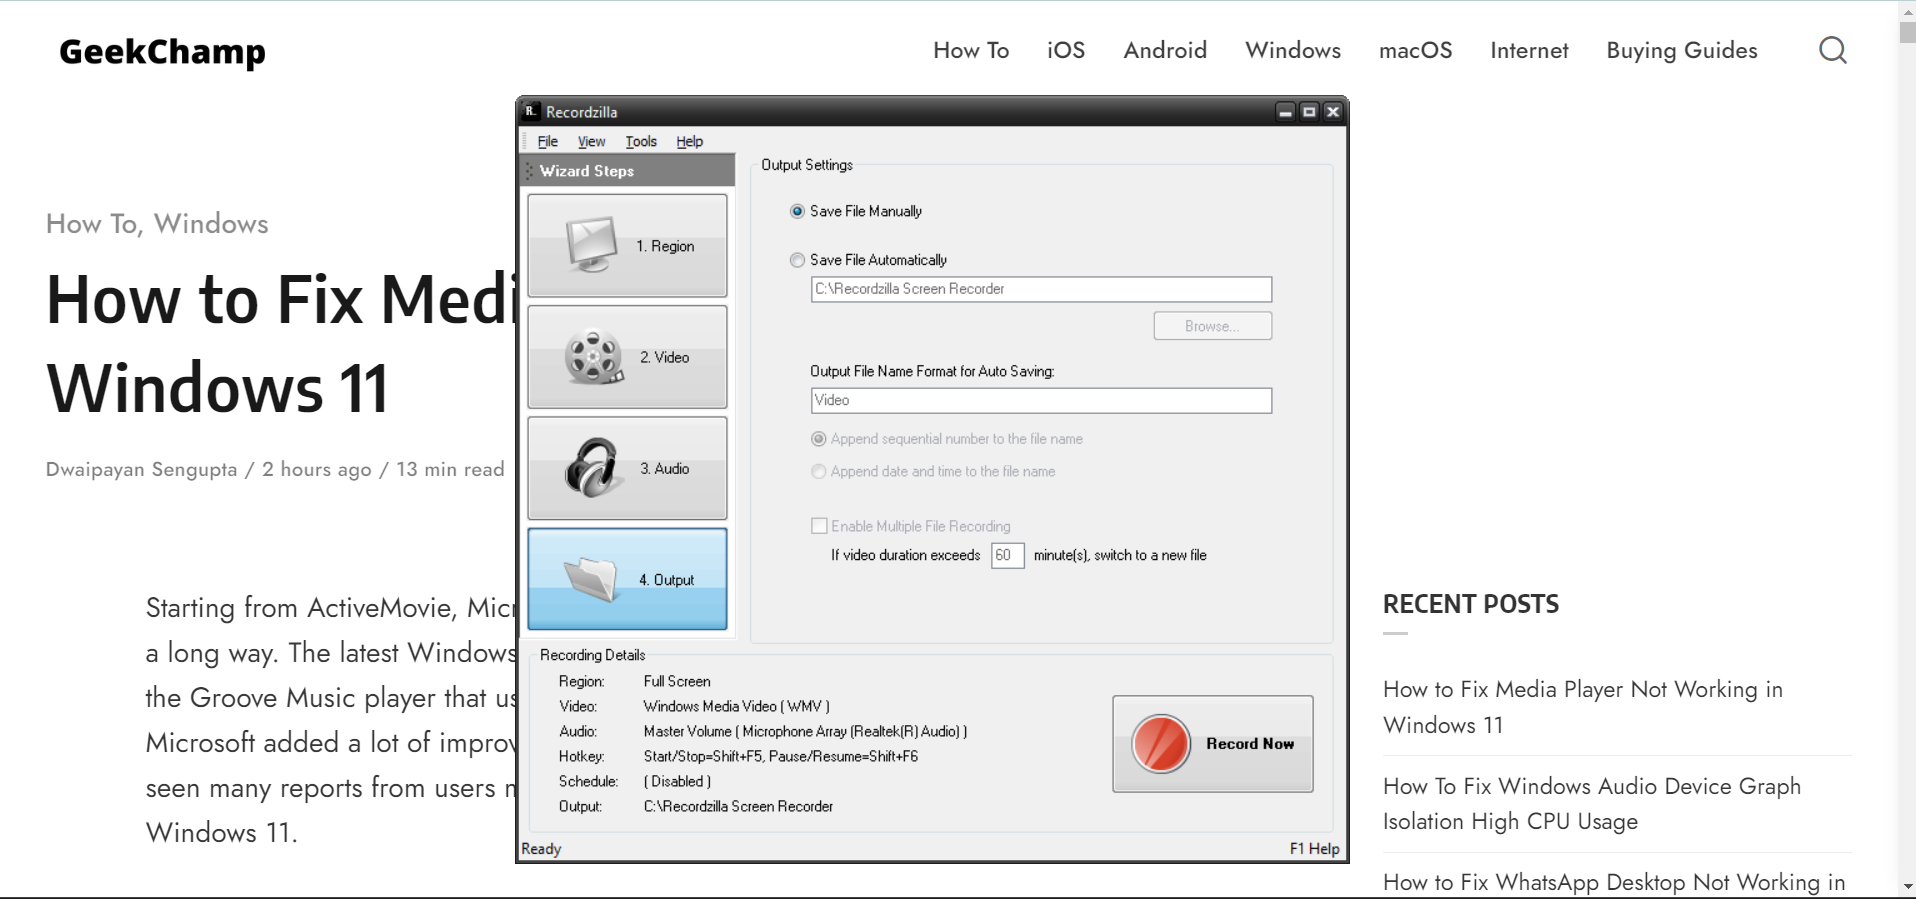Image resolution: width=1916 pixels, height=899 pixels.
Task: Open Internet in GeekChamp navigation
Action: (x=1529, y=50)
